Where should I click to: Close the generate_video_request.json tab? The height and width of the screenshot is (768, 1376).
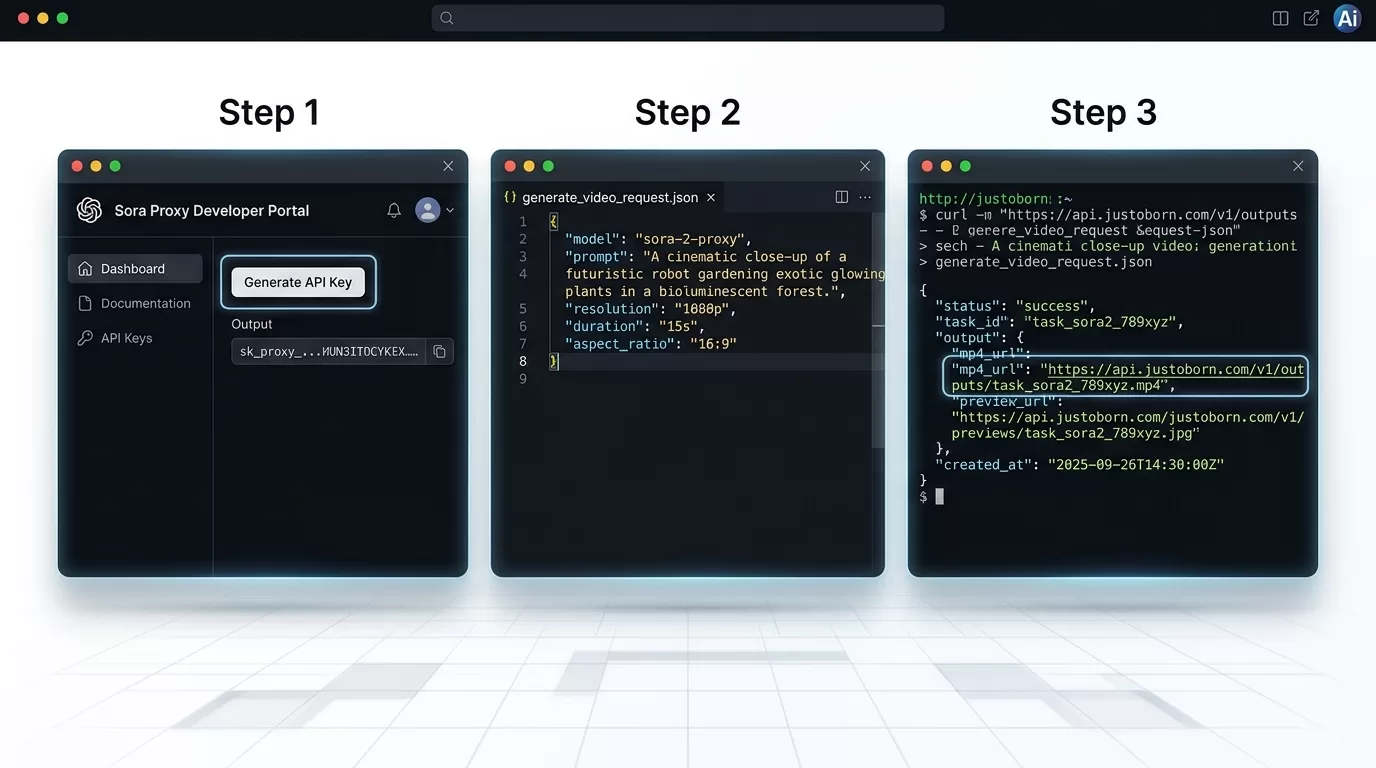click(711, 197)
